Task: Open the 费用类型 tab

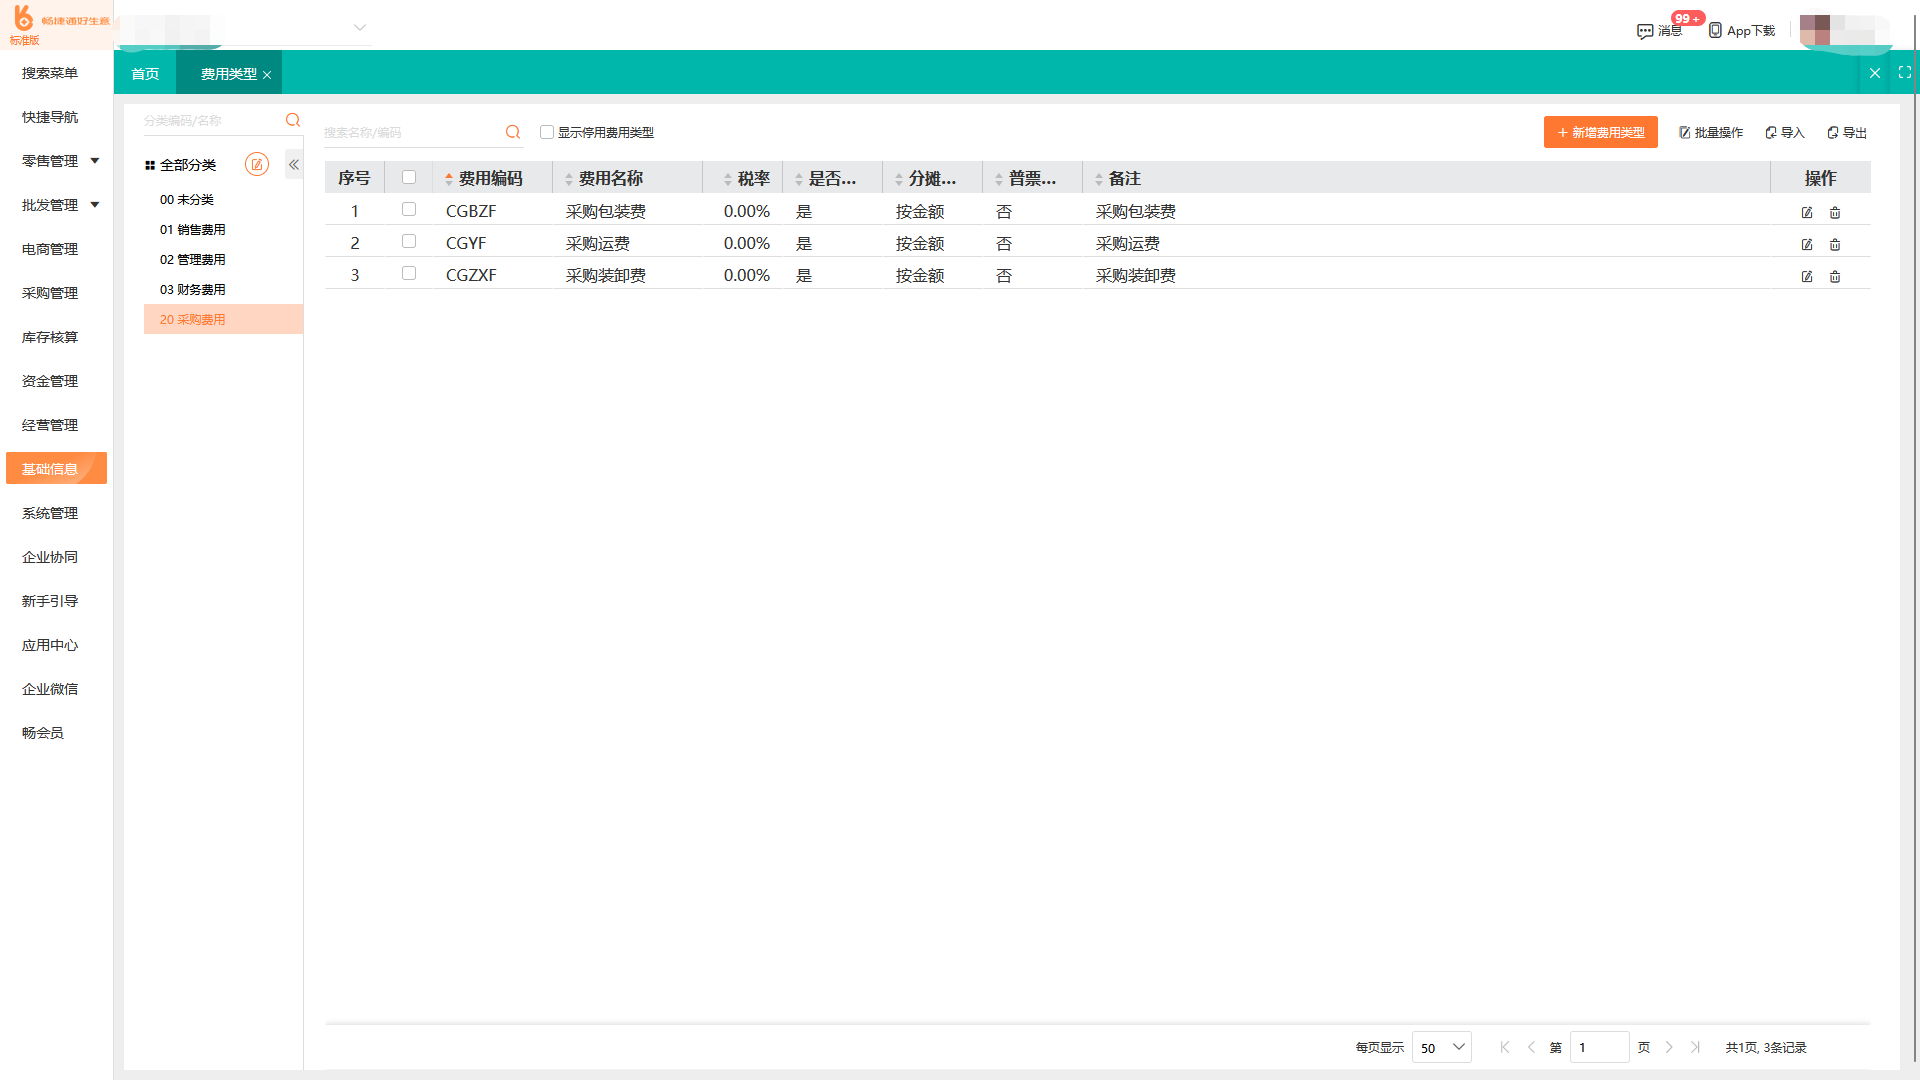Action: pos(229,74)
